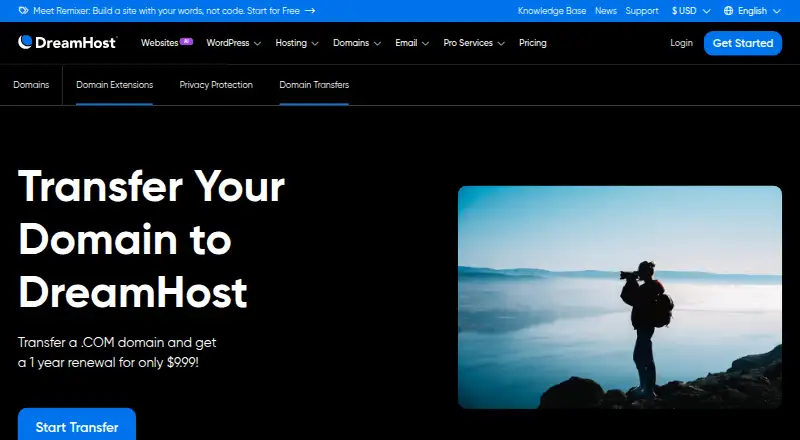The image size is (800, 440).
Task: Click the Get Started button
Action: point(743,43)
